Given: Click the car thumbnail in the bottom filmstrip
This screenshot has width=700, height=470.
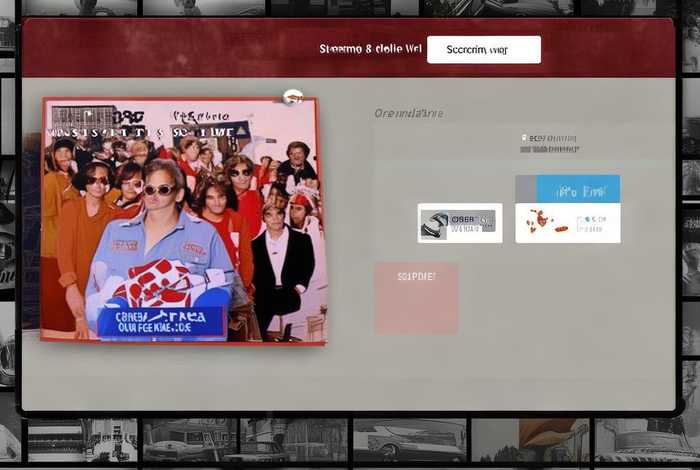Looking at the screenshot, I should (x=410, y=440).
